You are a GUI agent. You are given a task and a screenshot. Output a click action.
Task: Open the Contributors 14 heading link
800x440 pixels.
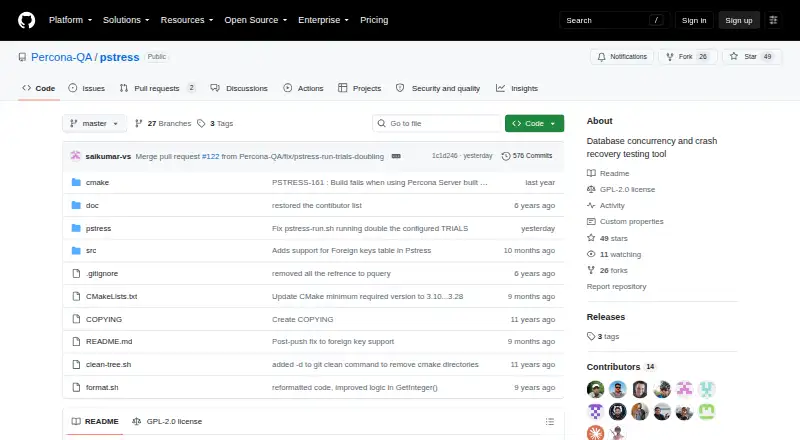[621, 367]
